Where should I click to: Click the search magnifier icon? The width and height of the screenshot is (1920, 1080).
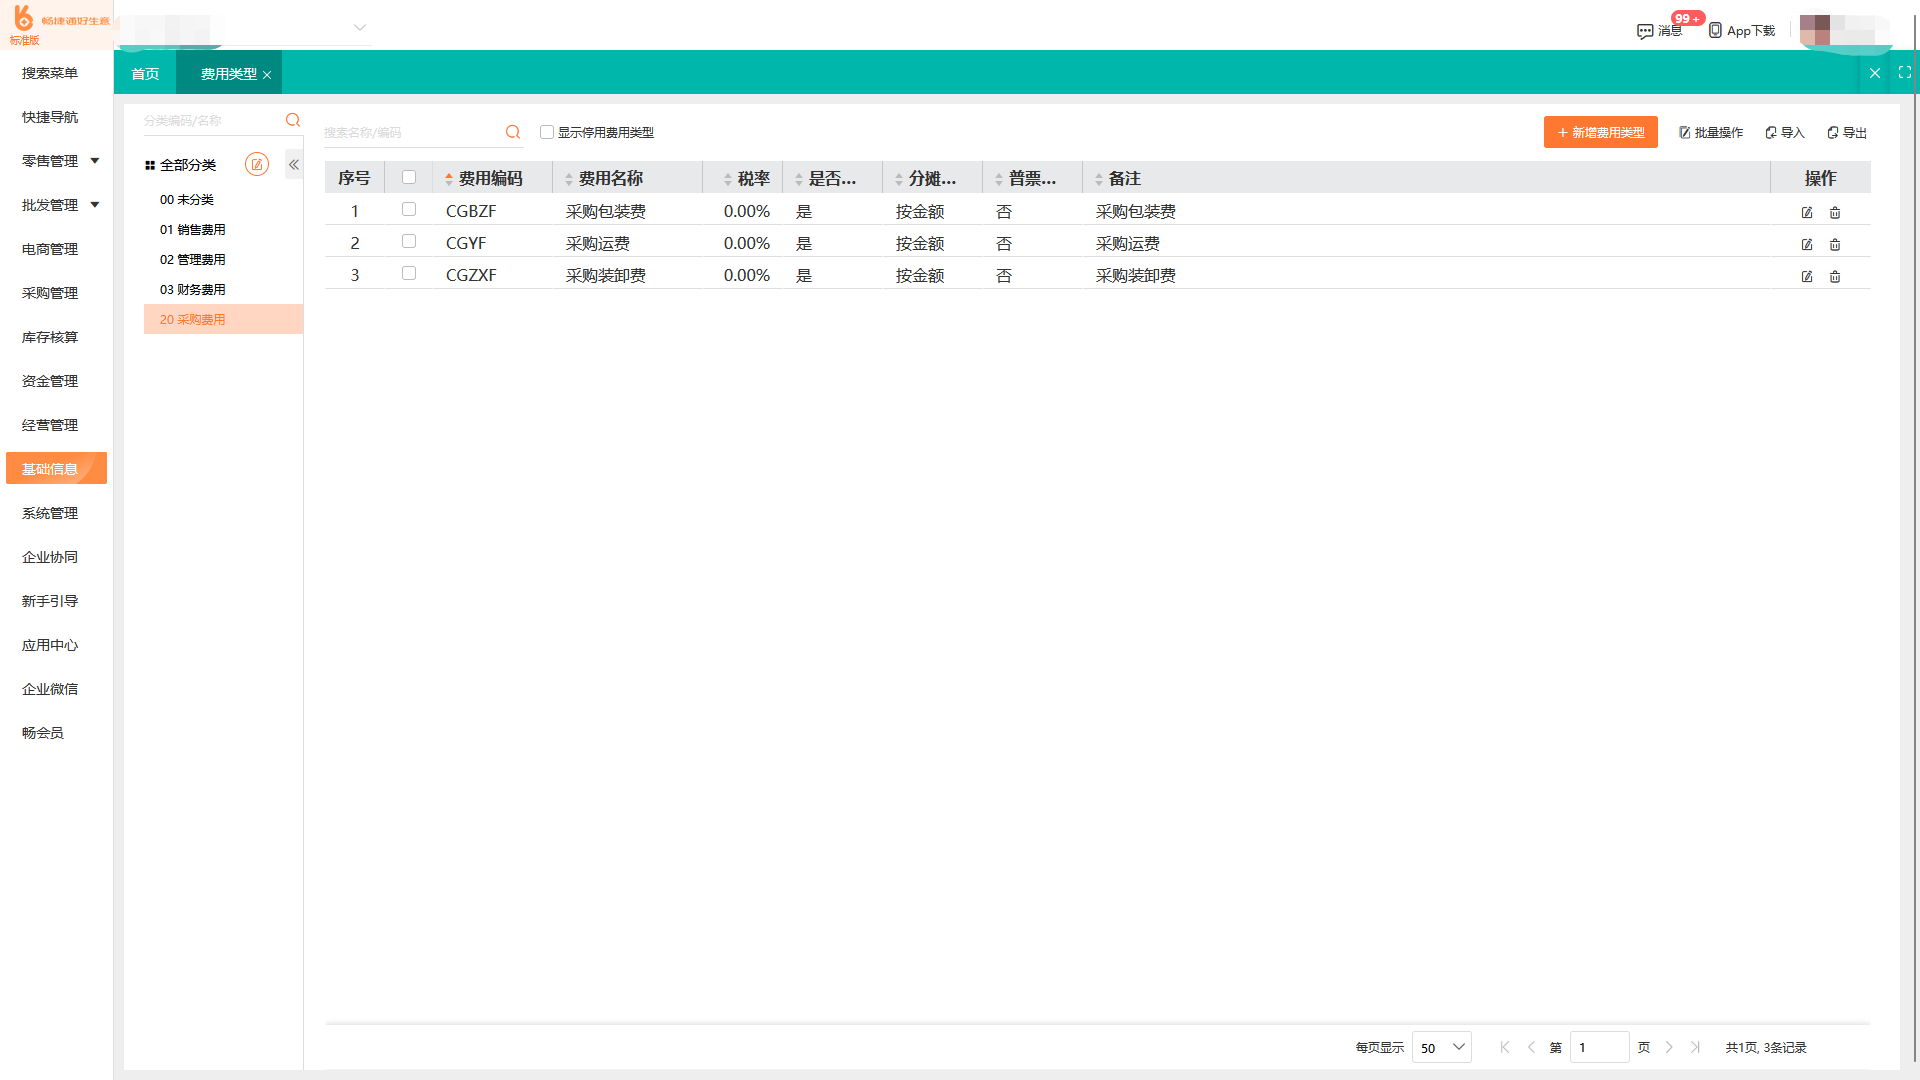[x=293, y=120]
